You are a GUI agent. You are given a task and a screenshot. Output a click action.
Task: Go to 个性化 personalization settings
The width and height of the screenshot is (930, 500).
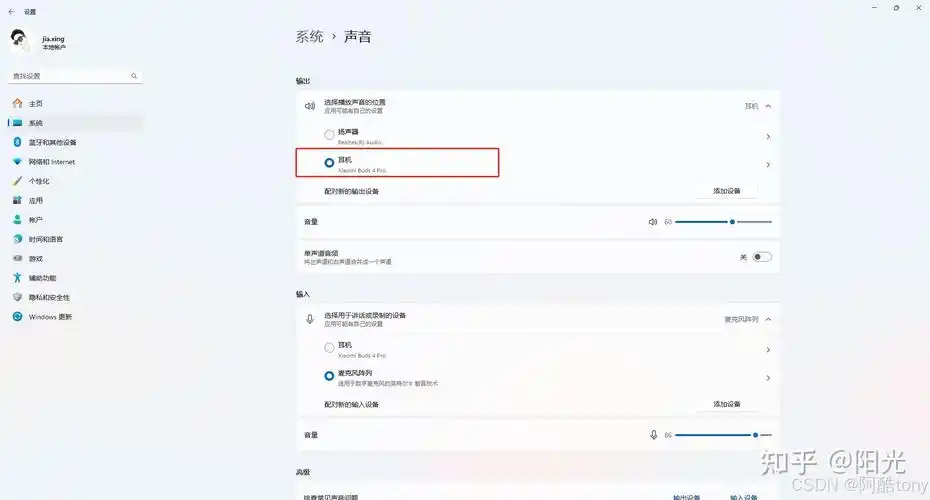coord(38,181)
